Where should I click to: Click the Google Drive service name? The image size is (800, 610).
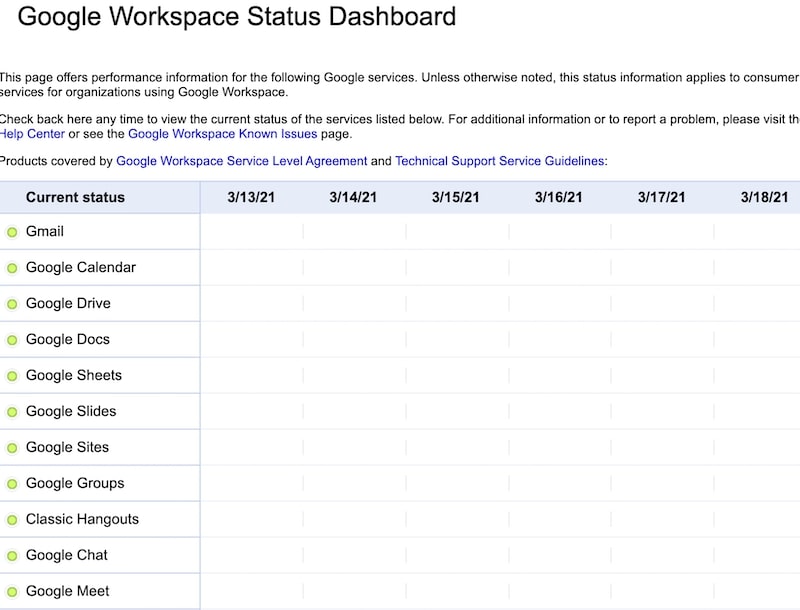click(x=68, y=303)
